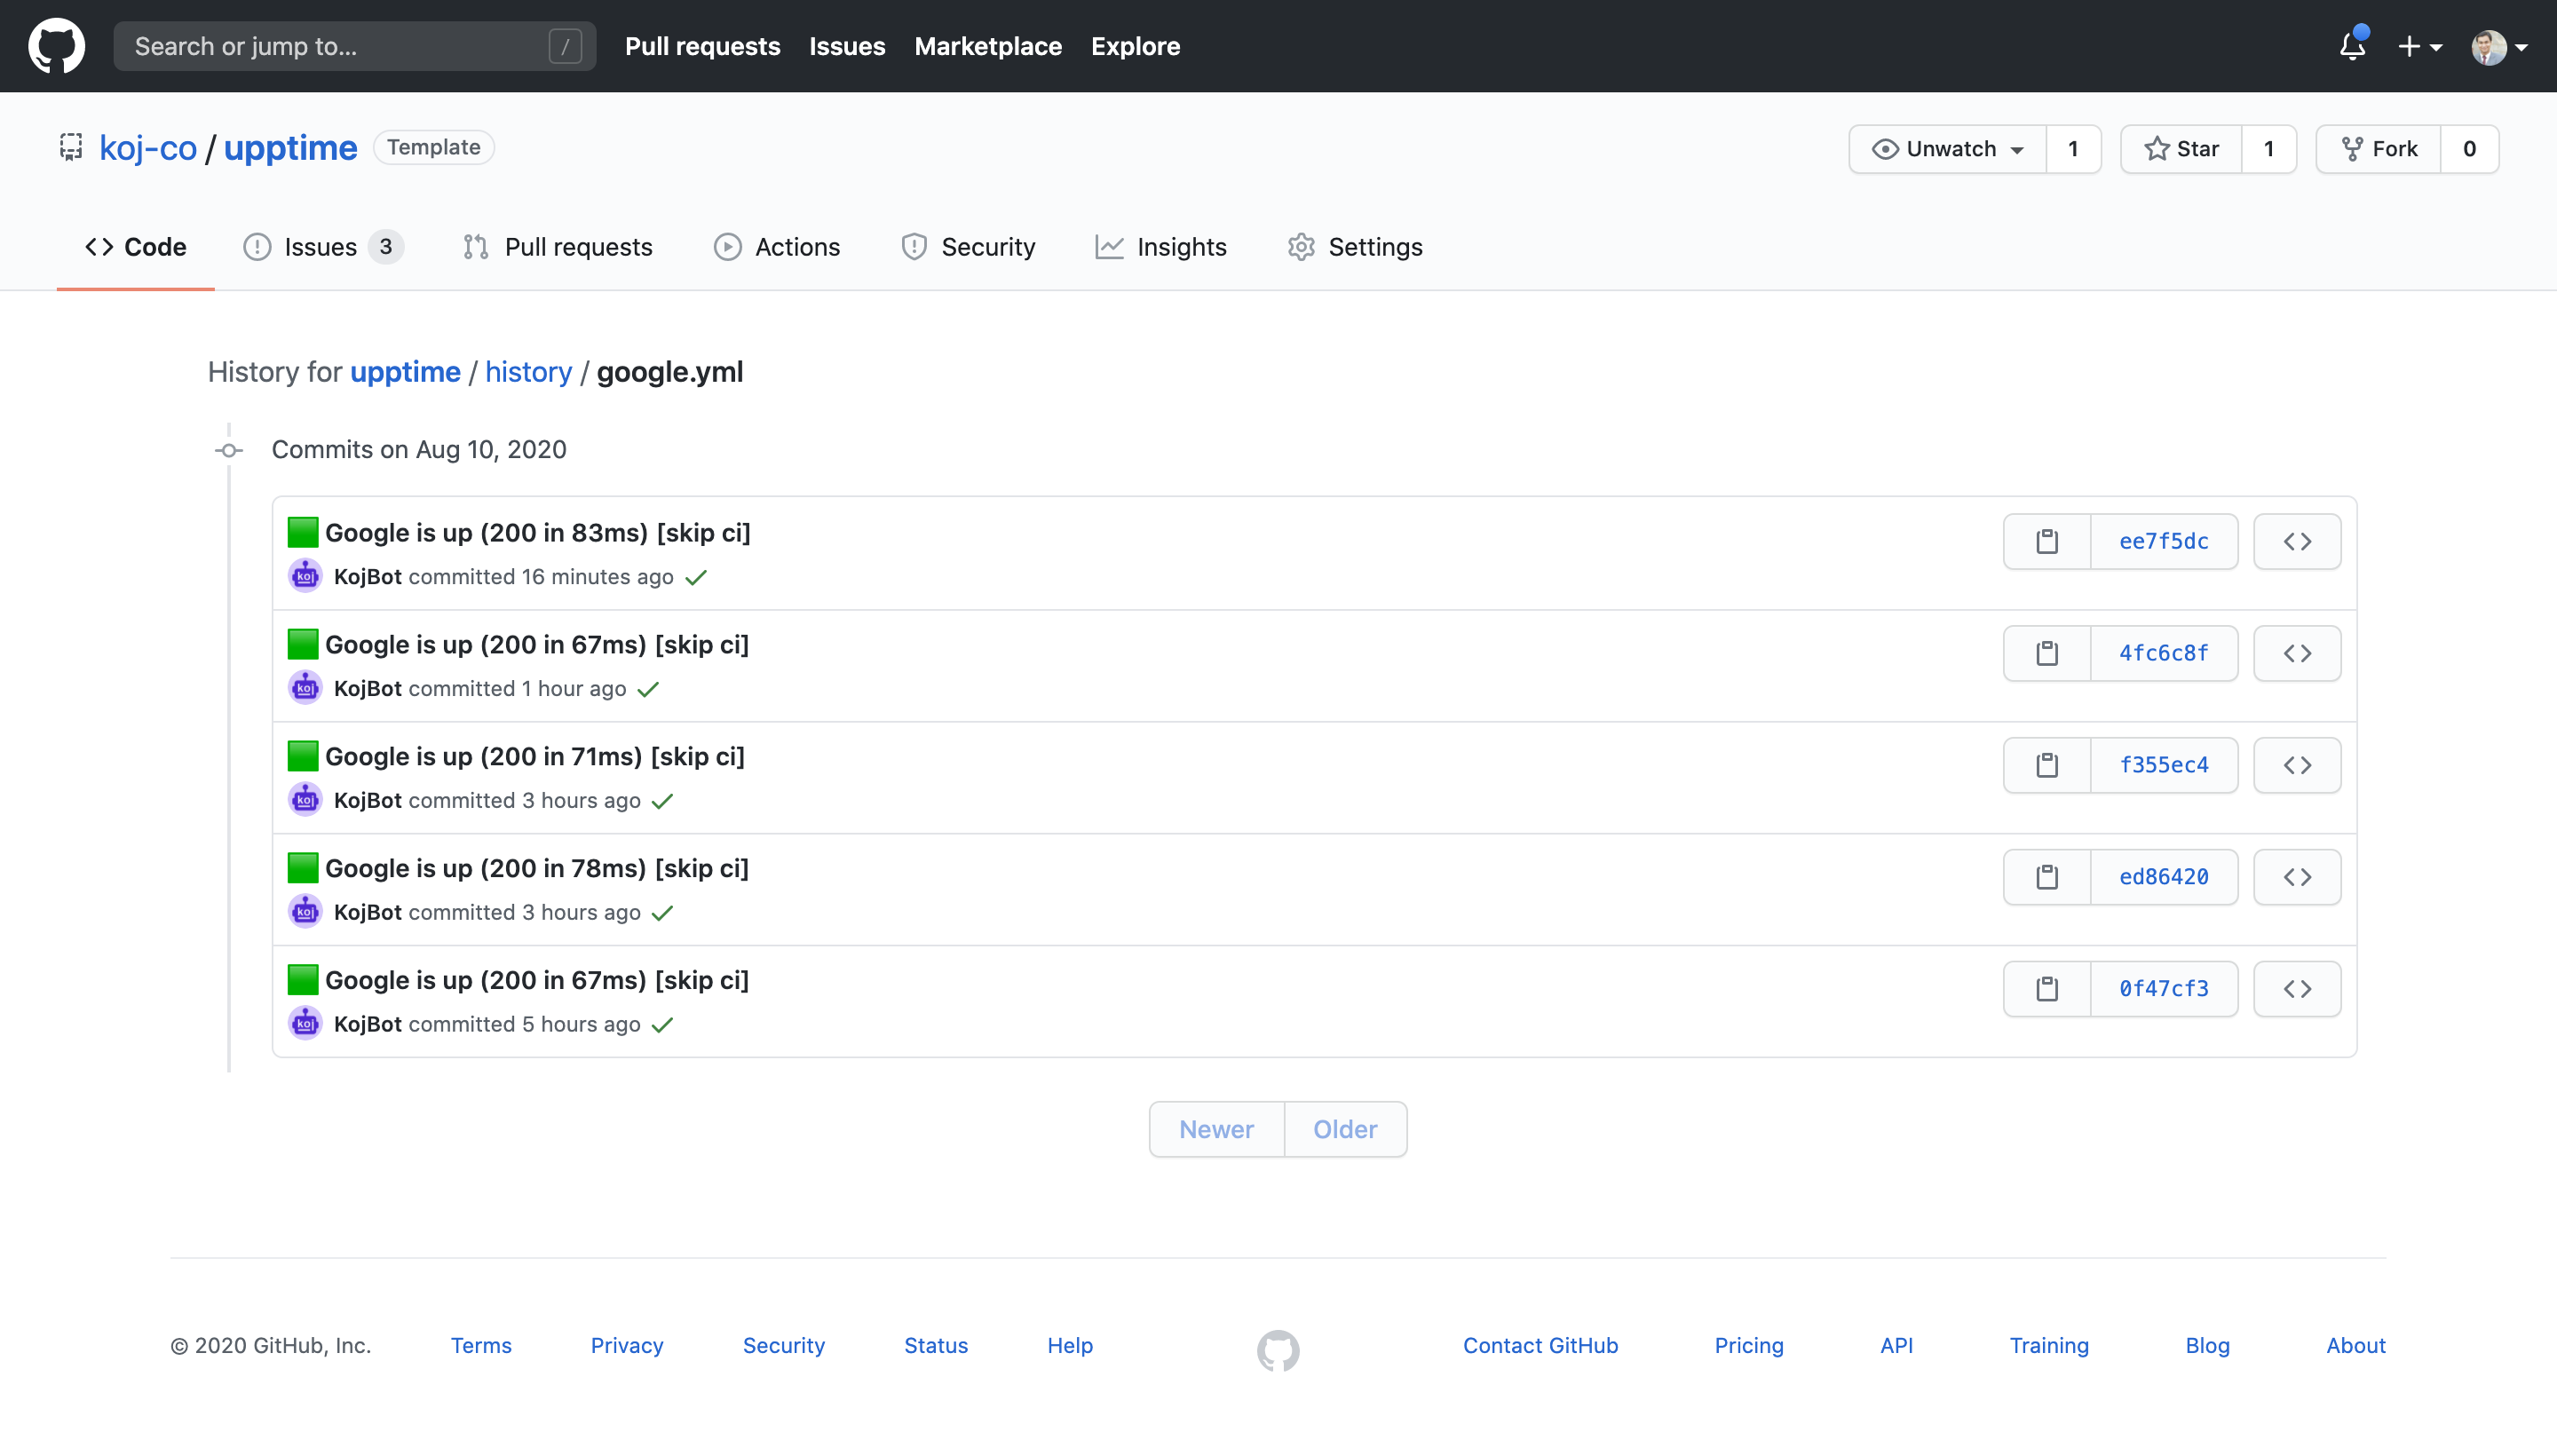Click the fork count badge showing 0
Image resolution: width=2557 pixels, height=1456 pixels.
(x=2469, y=148)
